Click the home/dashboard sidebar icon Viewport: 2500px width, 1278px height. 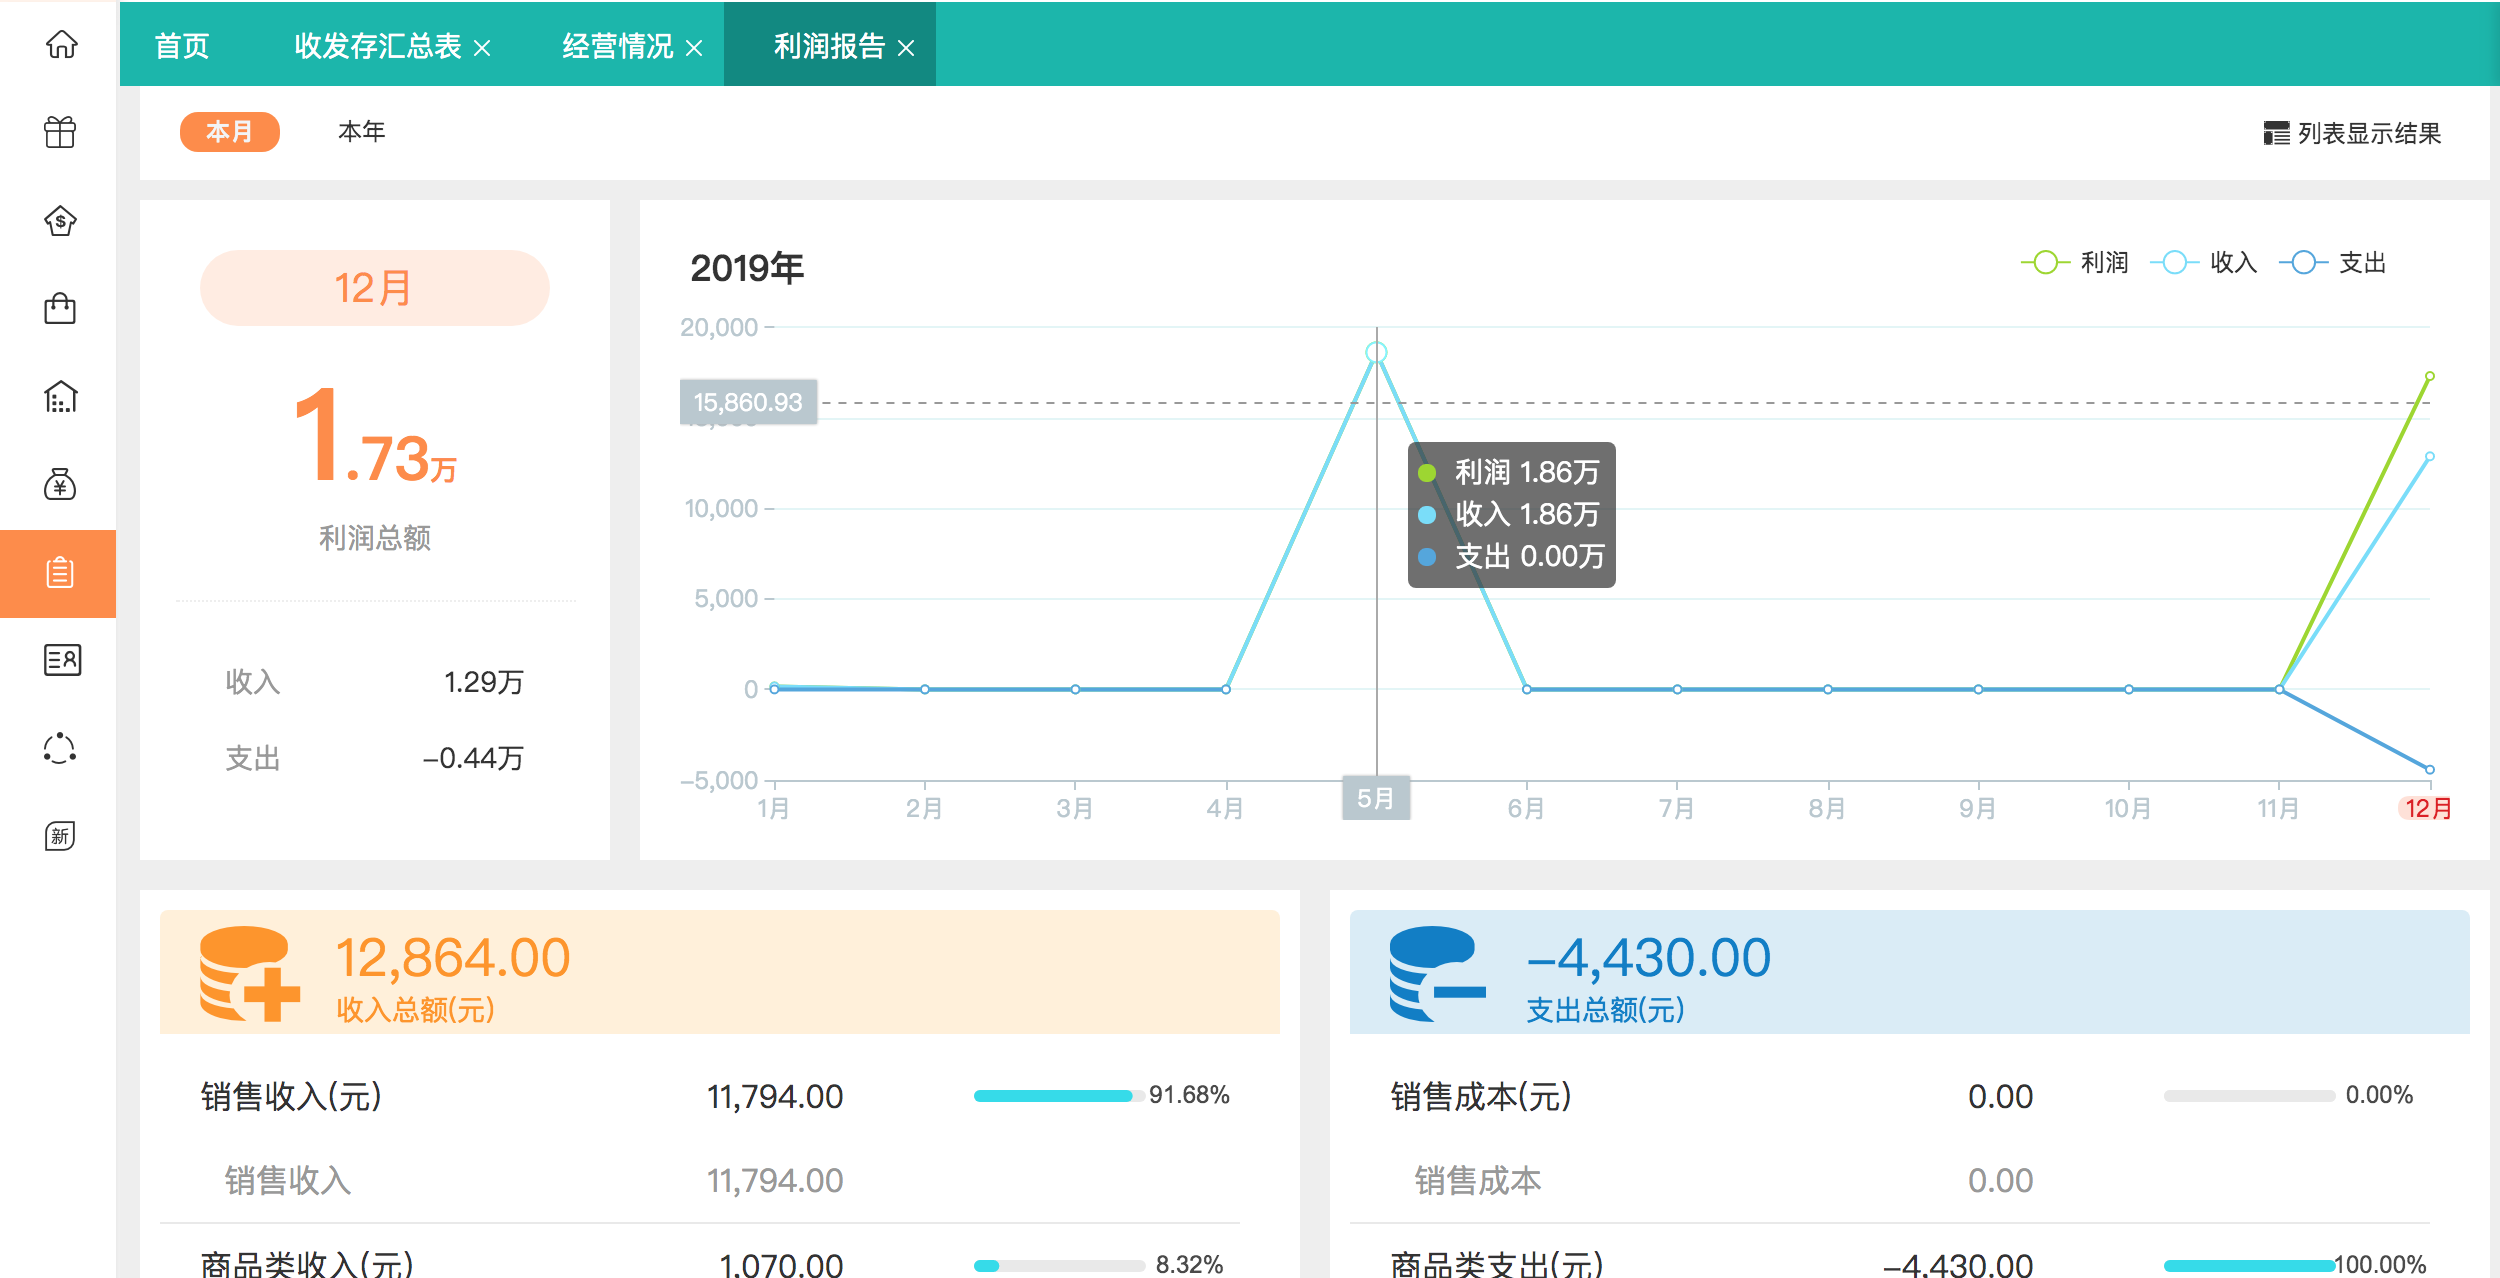pos(62,44)
